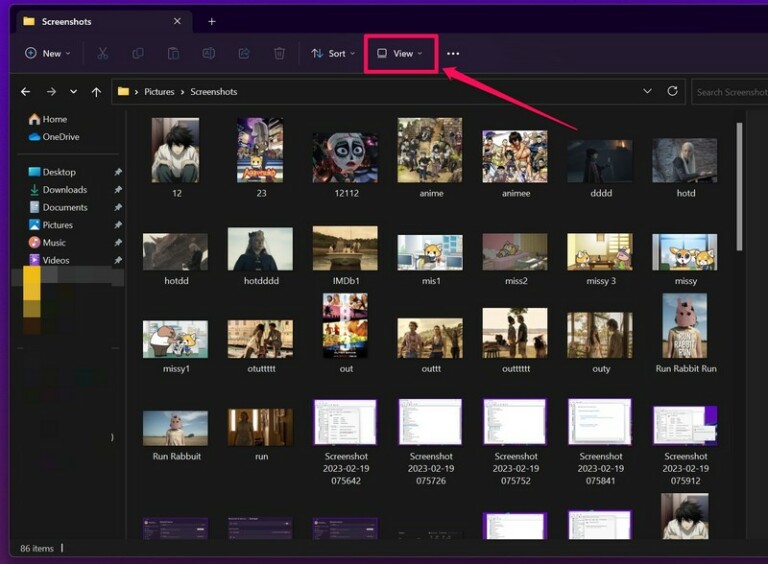Select the Screenshots tab
Screen dimensions: 768x564
(105, 22)
